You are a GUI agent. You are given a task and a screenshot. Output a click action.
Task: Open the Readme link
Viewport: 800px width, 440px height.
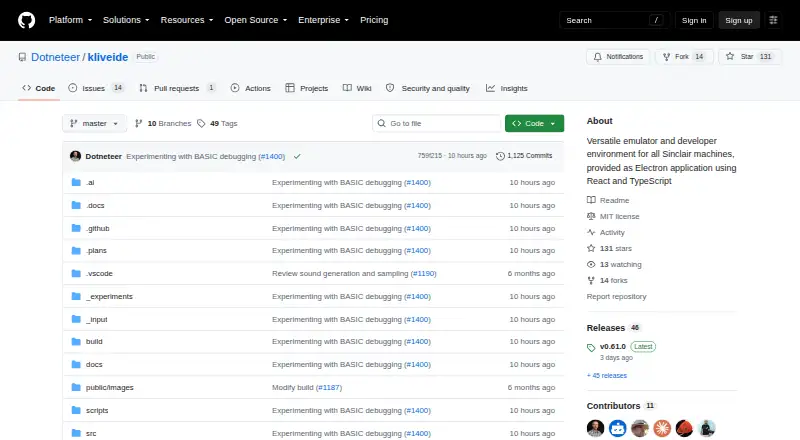(608, 200)
